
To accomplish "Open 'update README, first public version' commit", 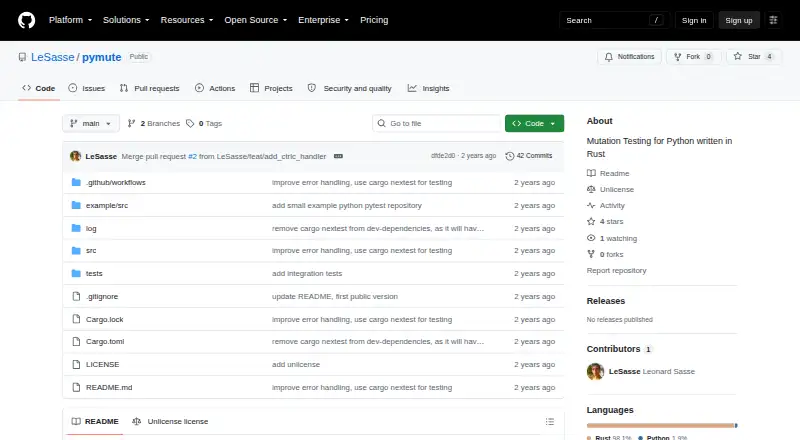I will 335,297.
